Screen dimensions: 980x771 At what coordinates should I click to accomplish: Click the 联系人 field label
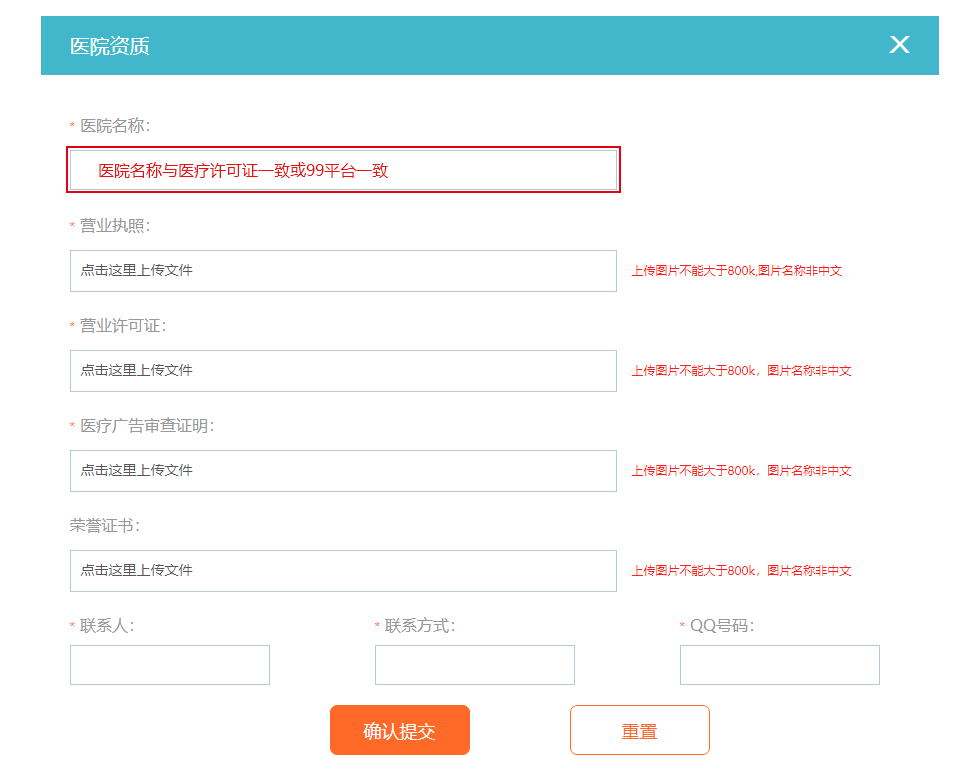click(x=106, y=626)
